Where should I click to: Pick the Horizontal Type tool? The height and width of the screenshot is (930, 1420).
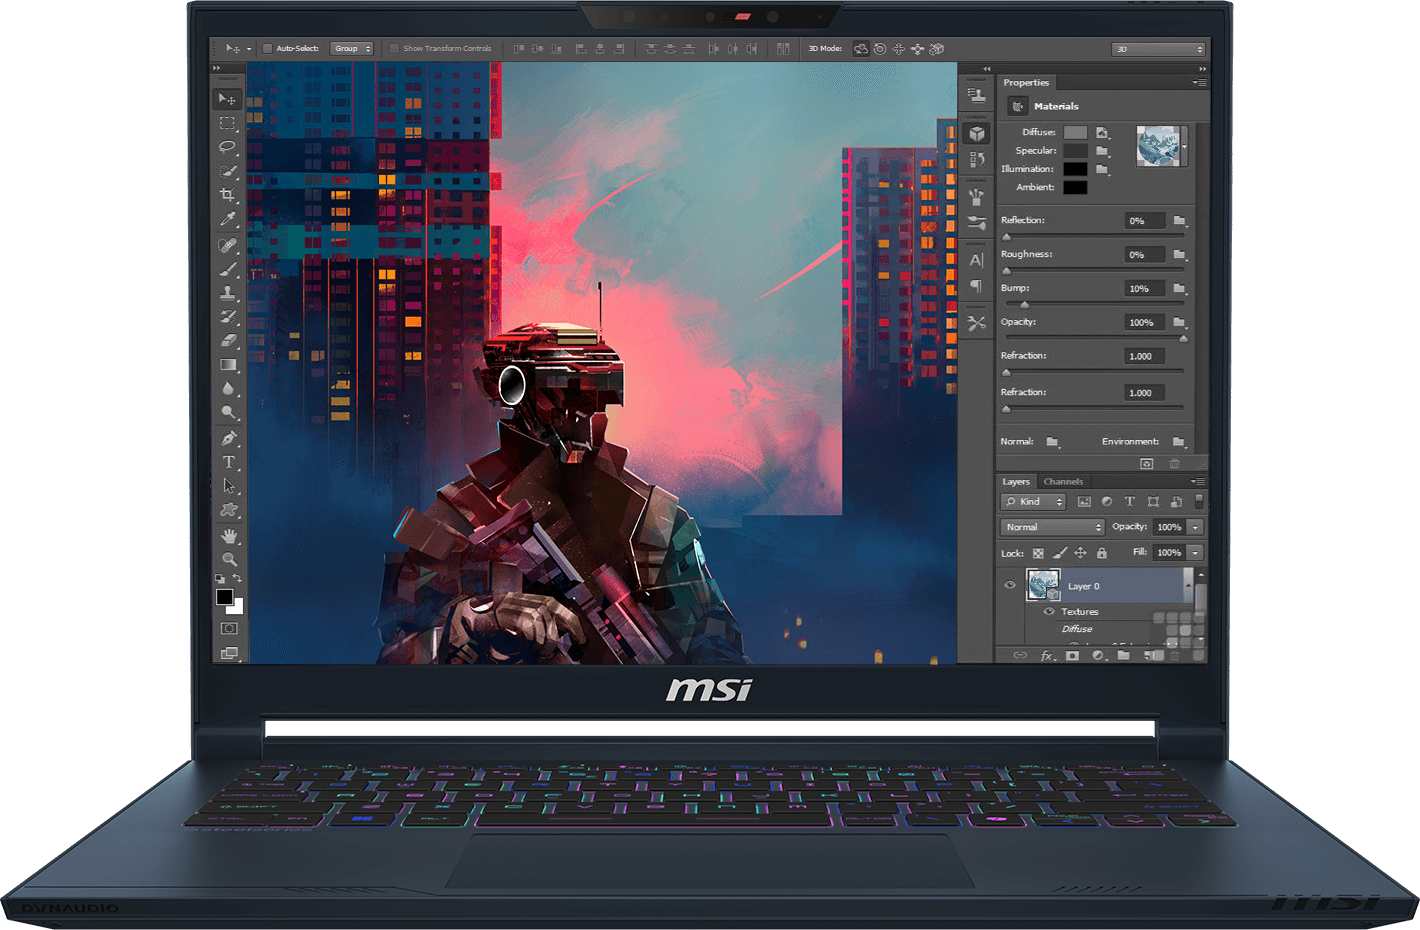tap(227, 461)
